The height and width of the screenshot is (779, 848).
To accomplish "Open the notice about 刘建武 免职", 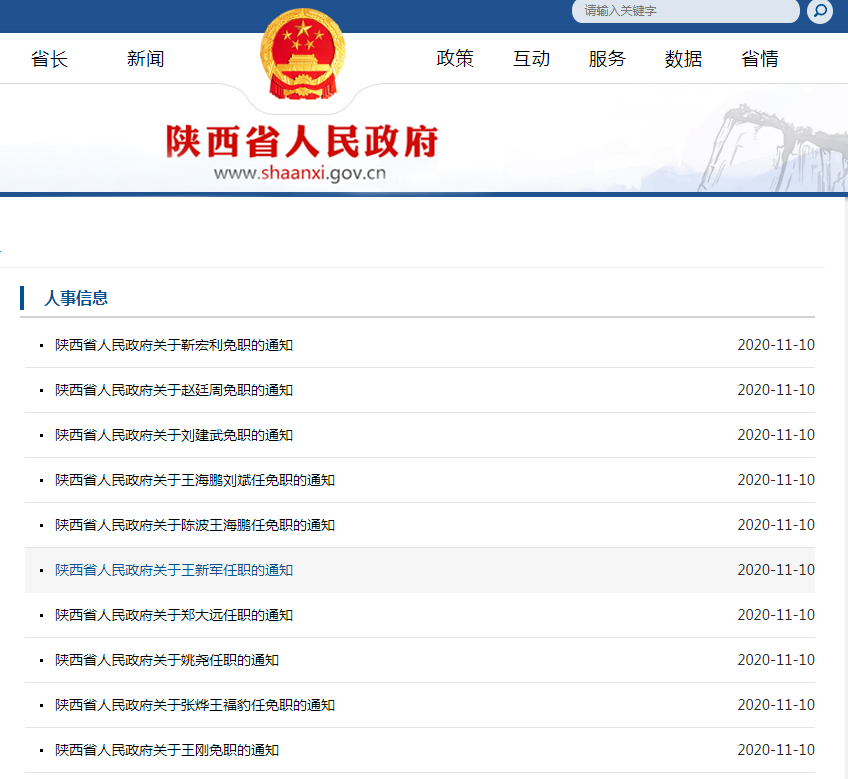I will pos(174,435).
